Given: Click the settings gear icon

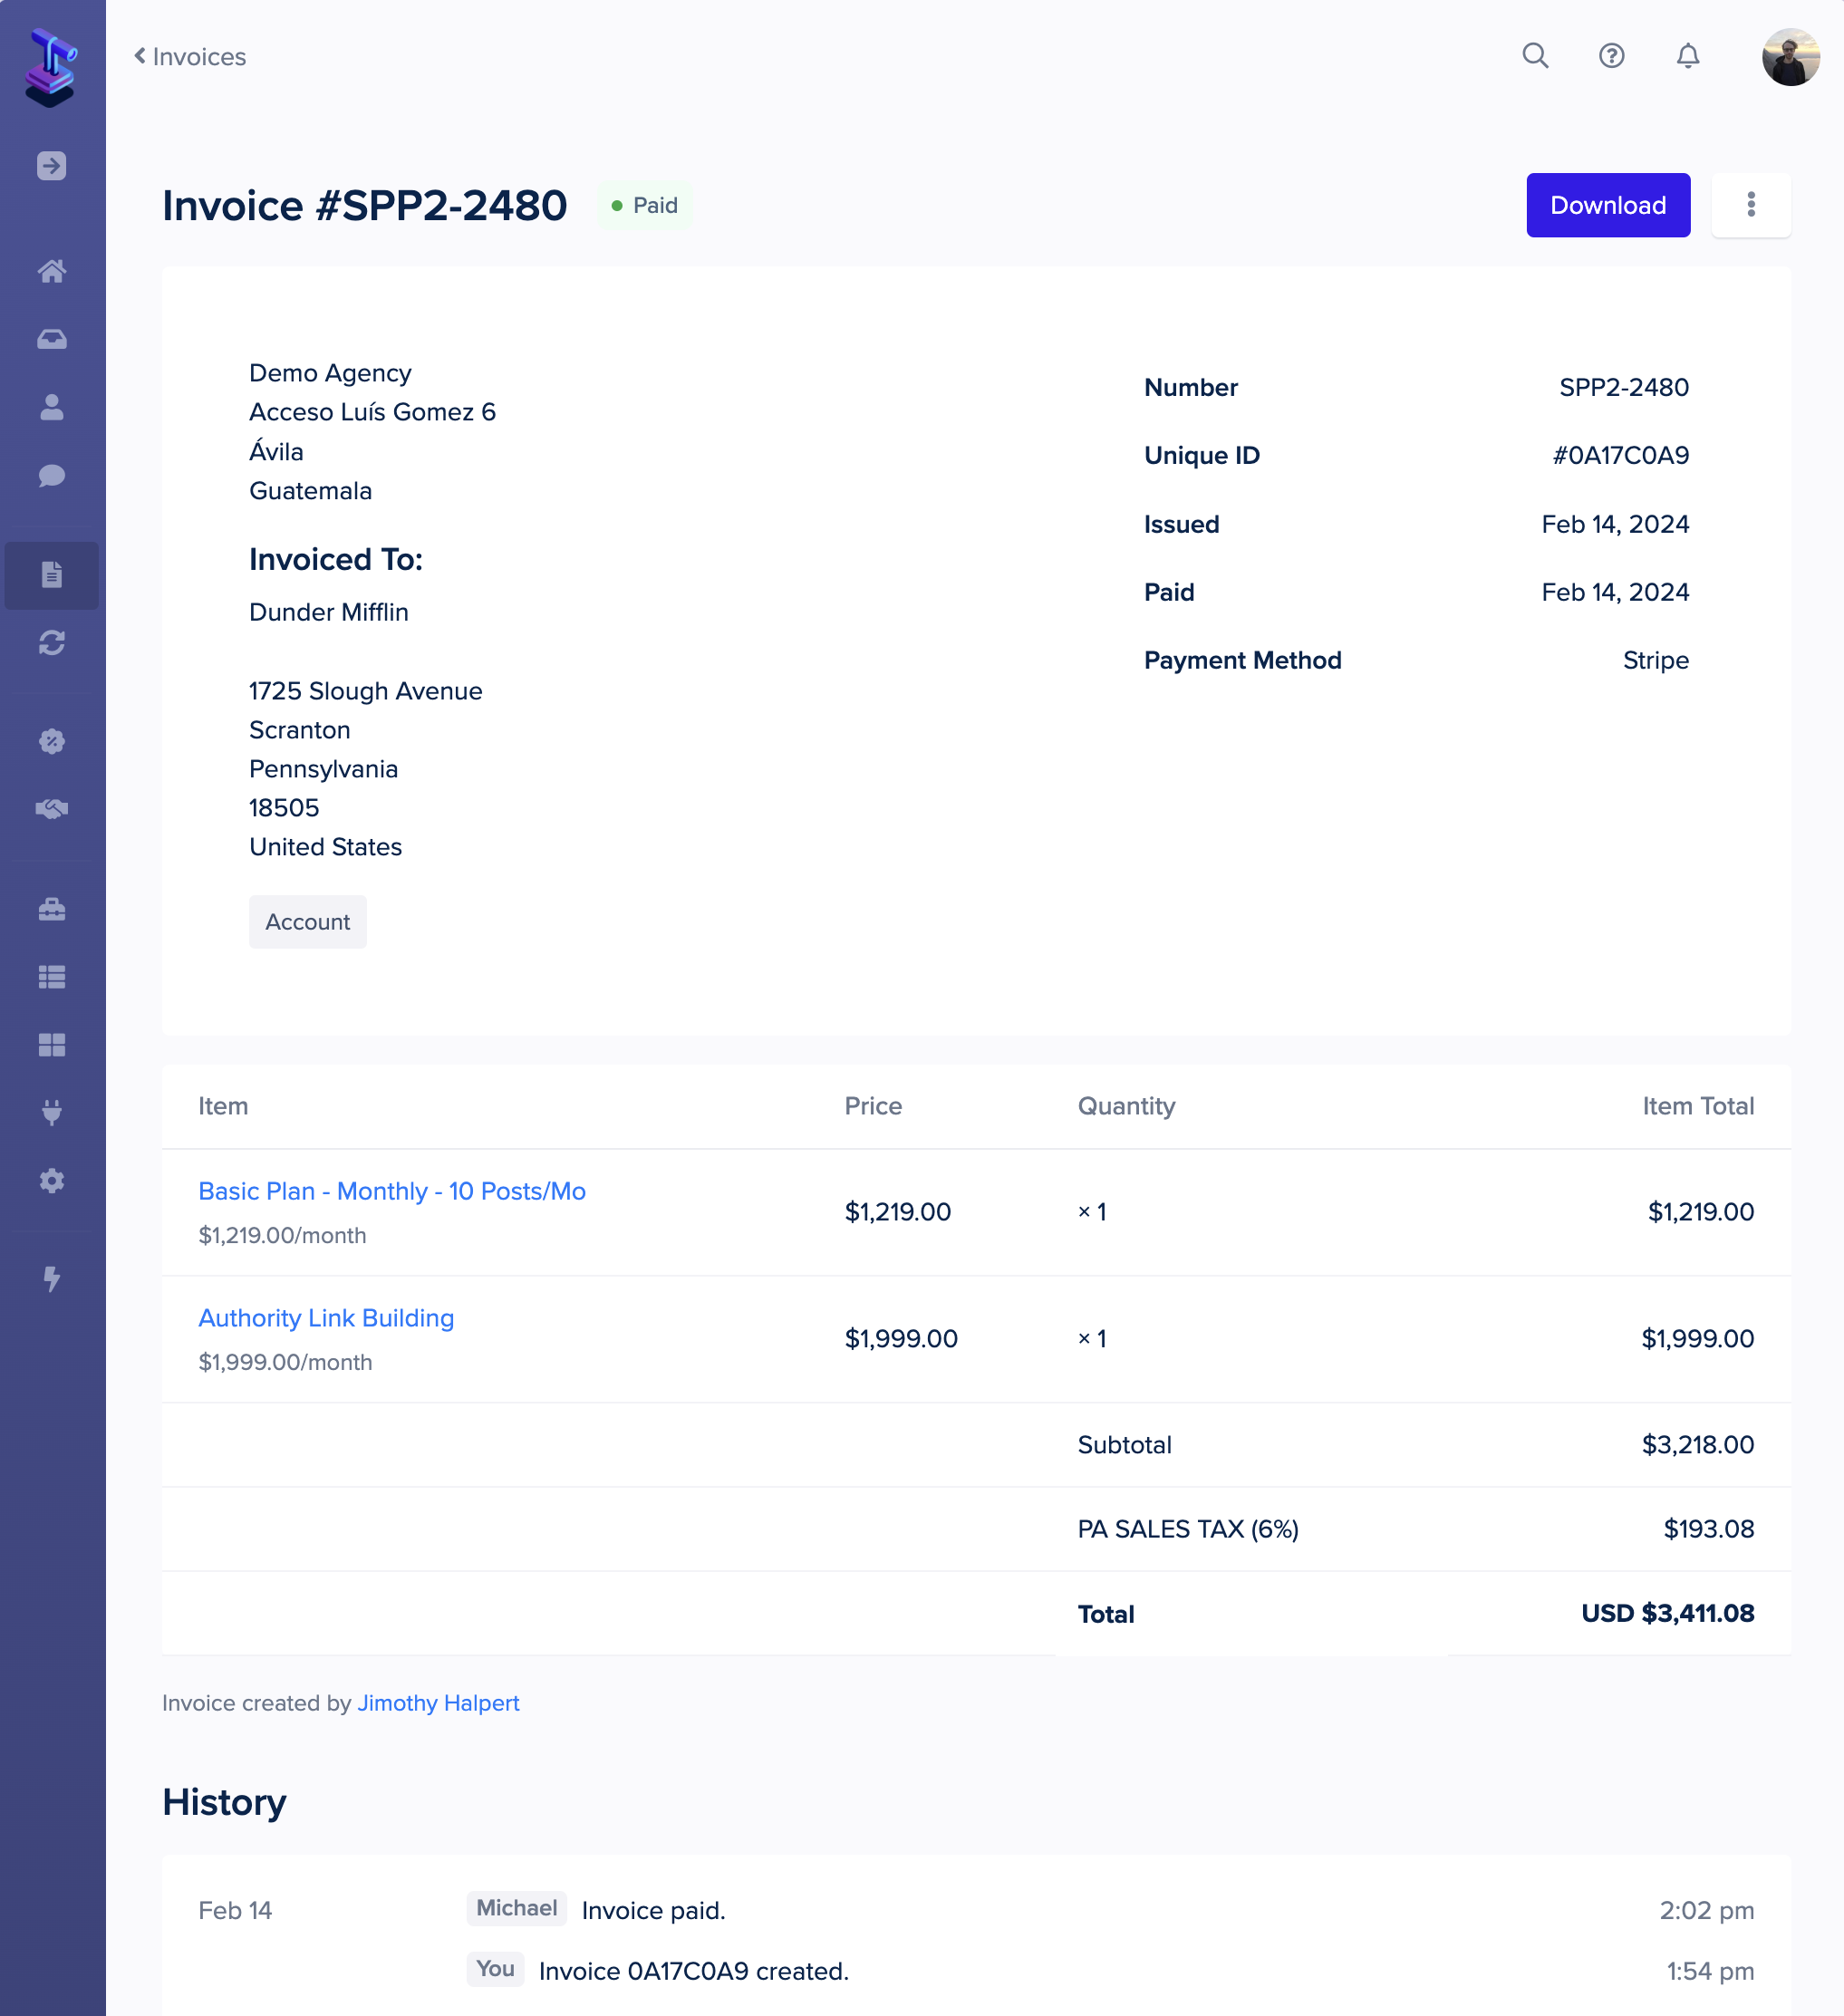Looking at the screenshot, I should [x=51, y=1179].
